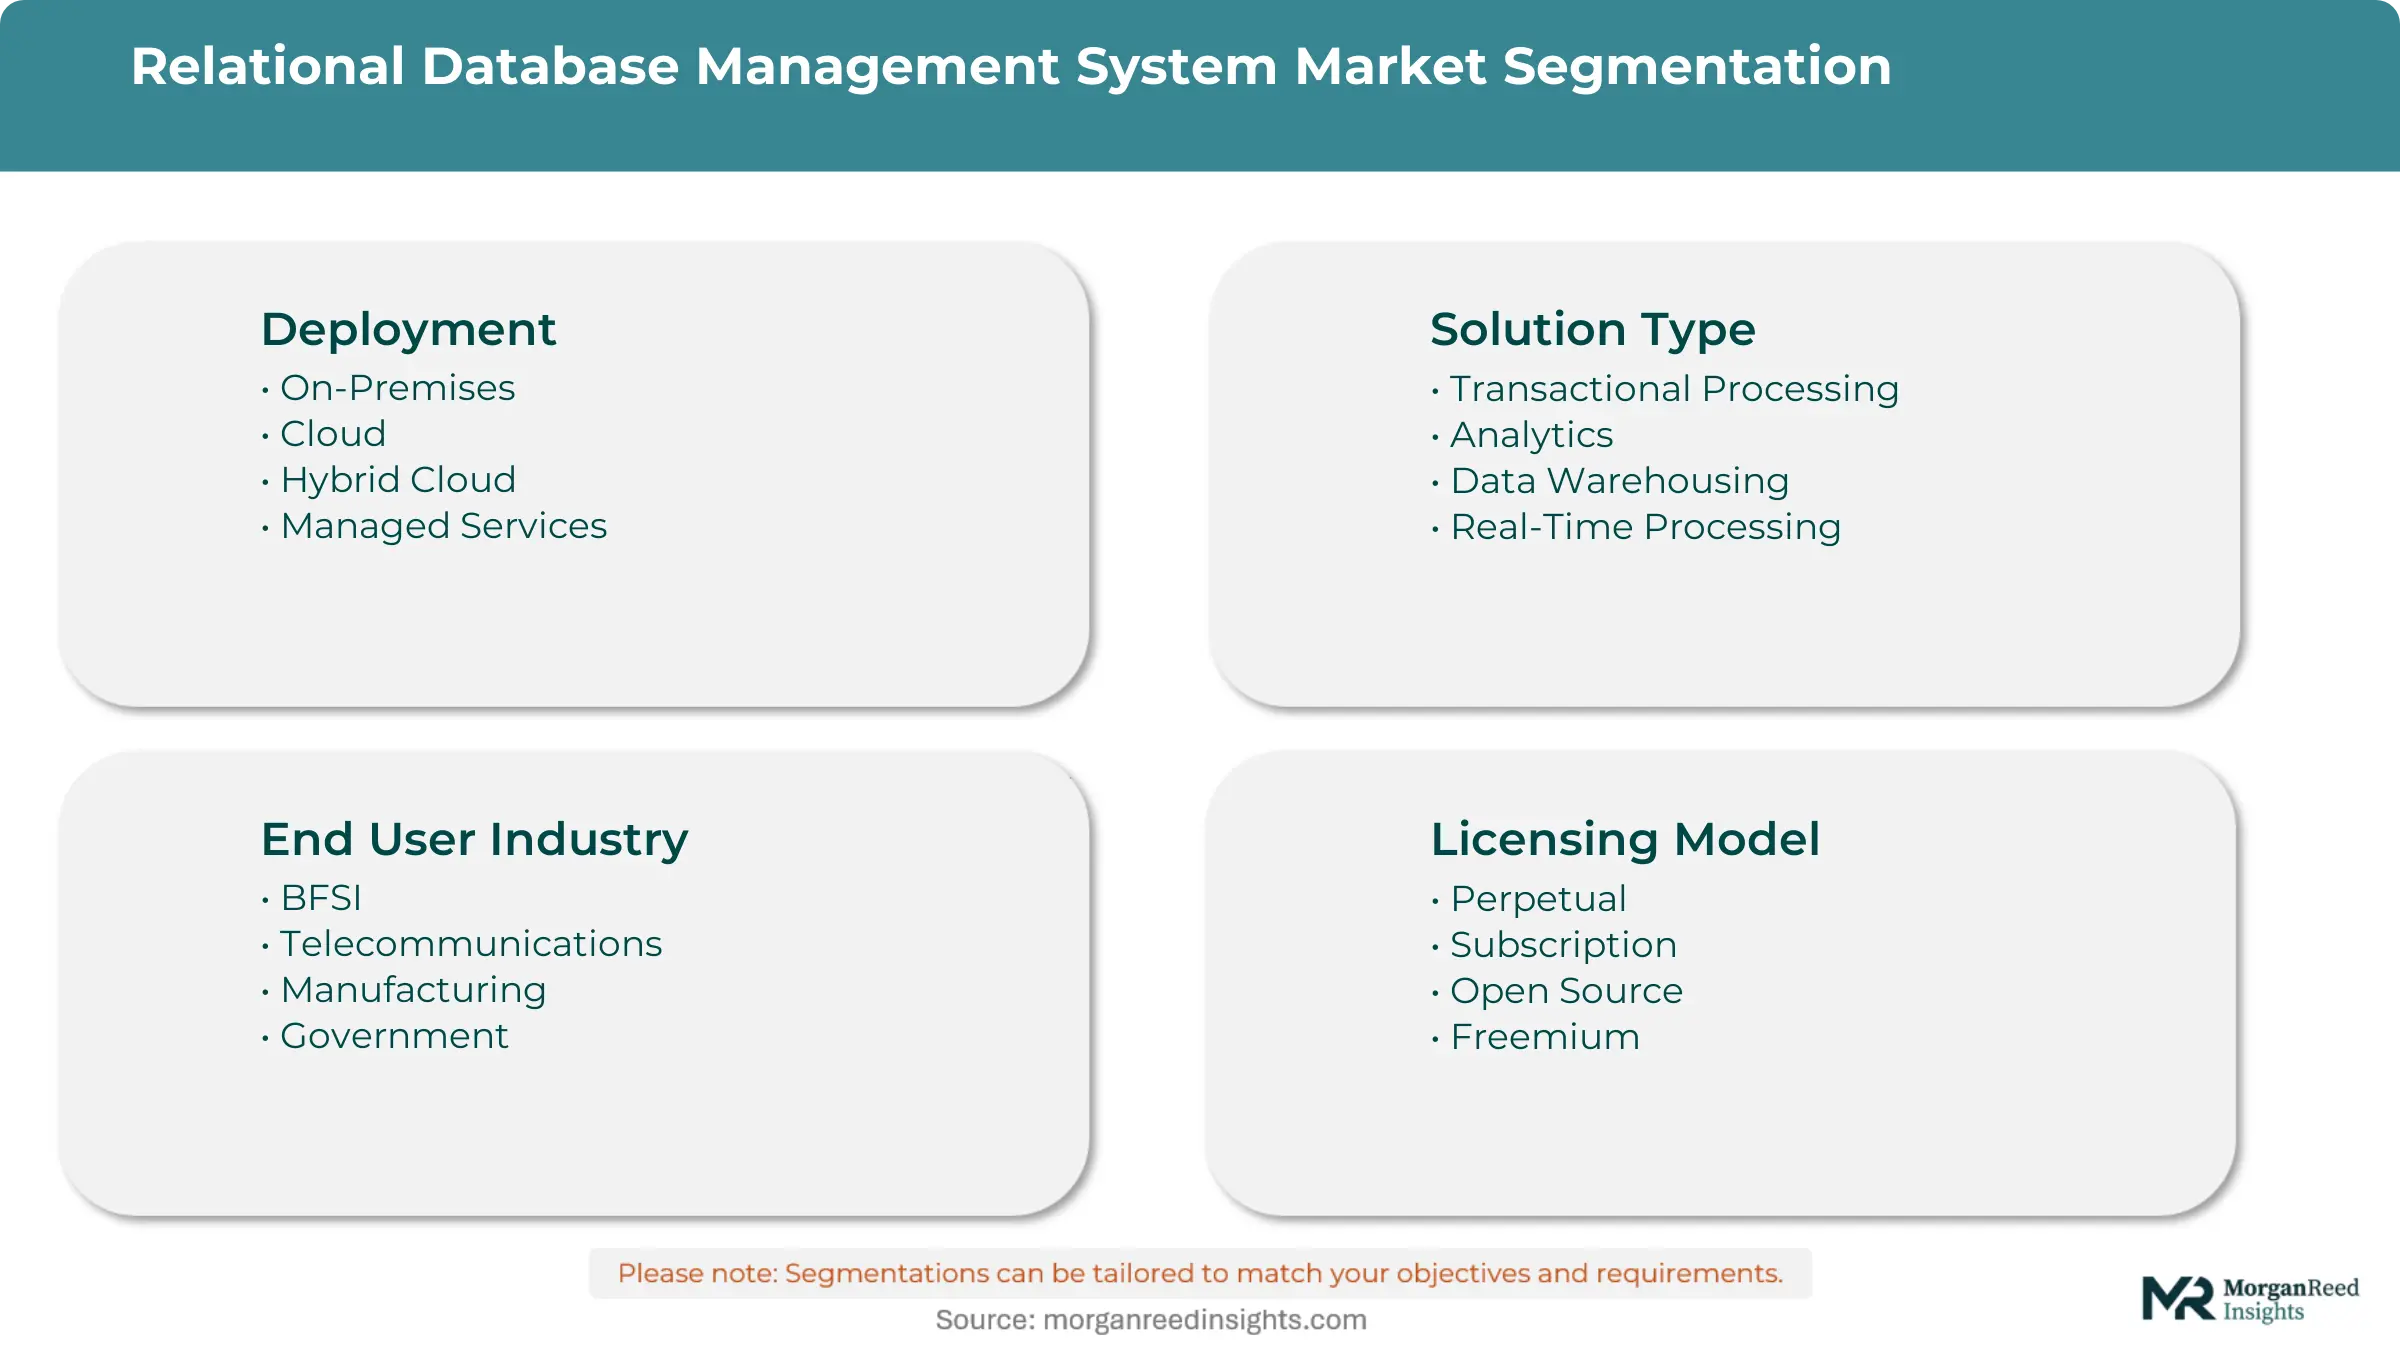Click the morganreedinsights.com source link

coord(1200,1320)
